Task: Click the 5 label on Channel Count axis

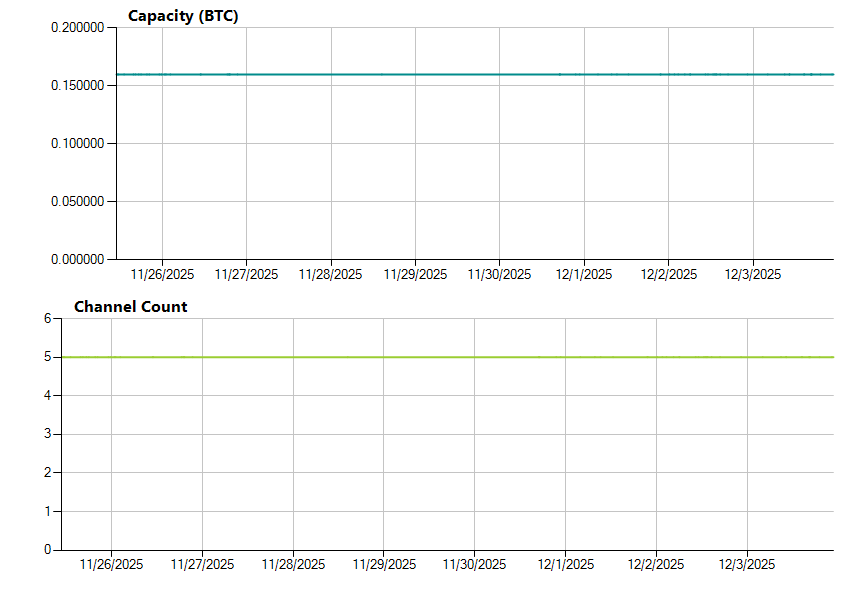Action: coord(46,357)
